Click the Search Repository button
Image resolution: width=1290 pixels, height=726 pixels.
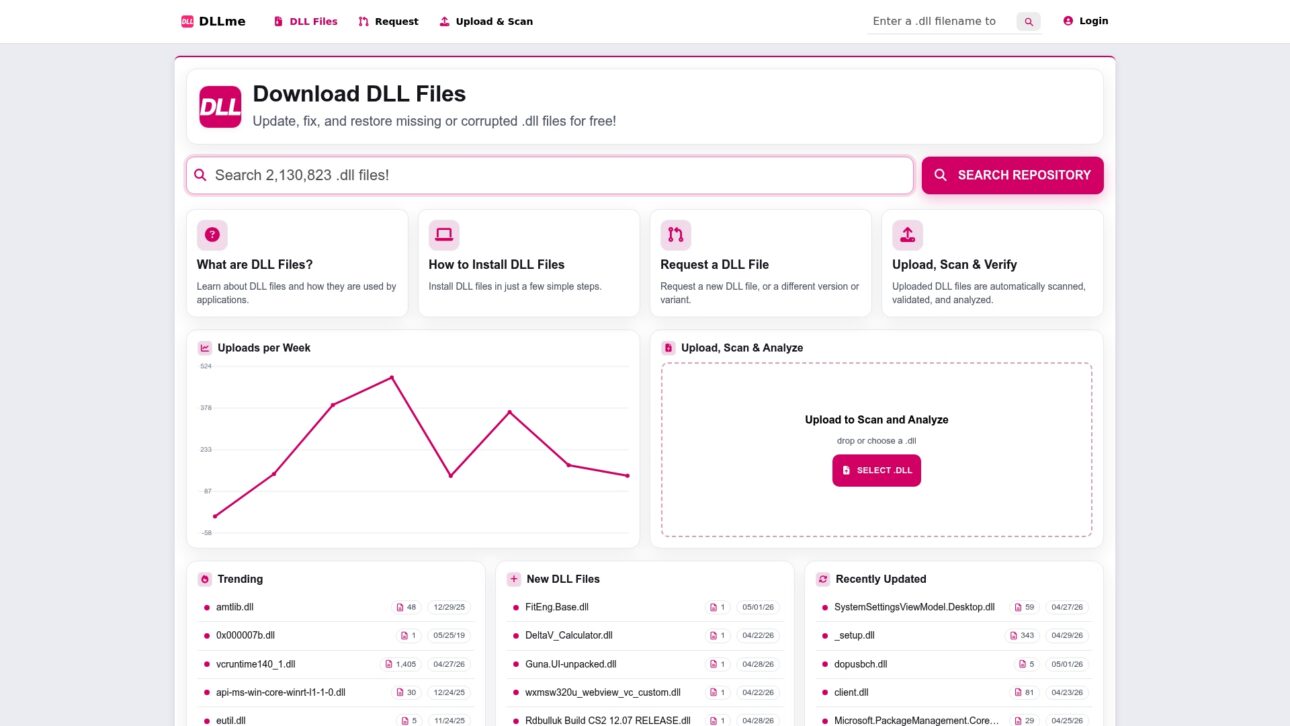[1012, 175]
